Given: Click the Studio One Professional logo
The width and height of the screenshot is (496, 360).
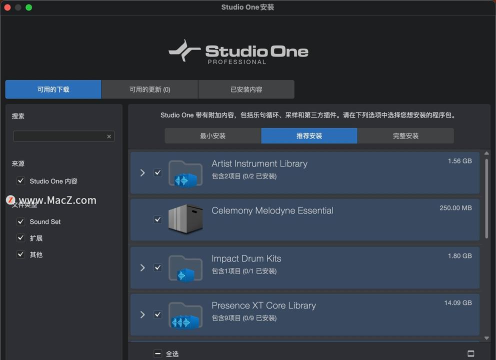Looking at the screenshot, I should 239,52.
